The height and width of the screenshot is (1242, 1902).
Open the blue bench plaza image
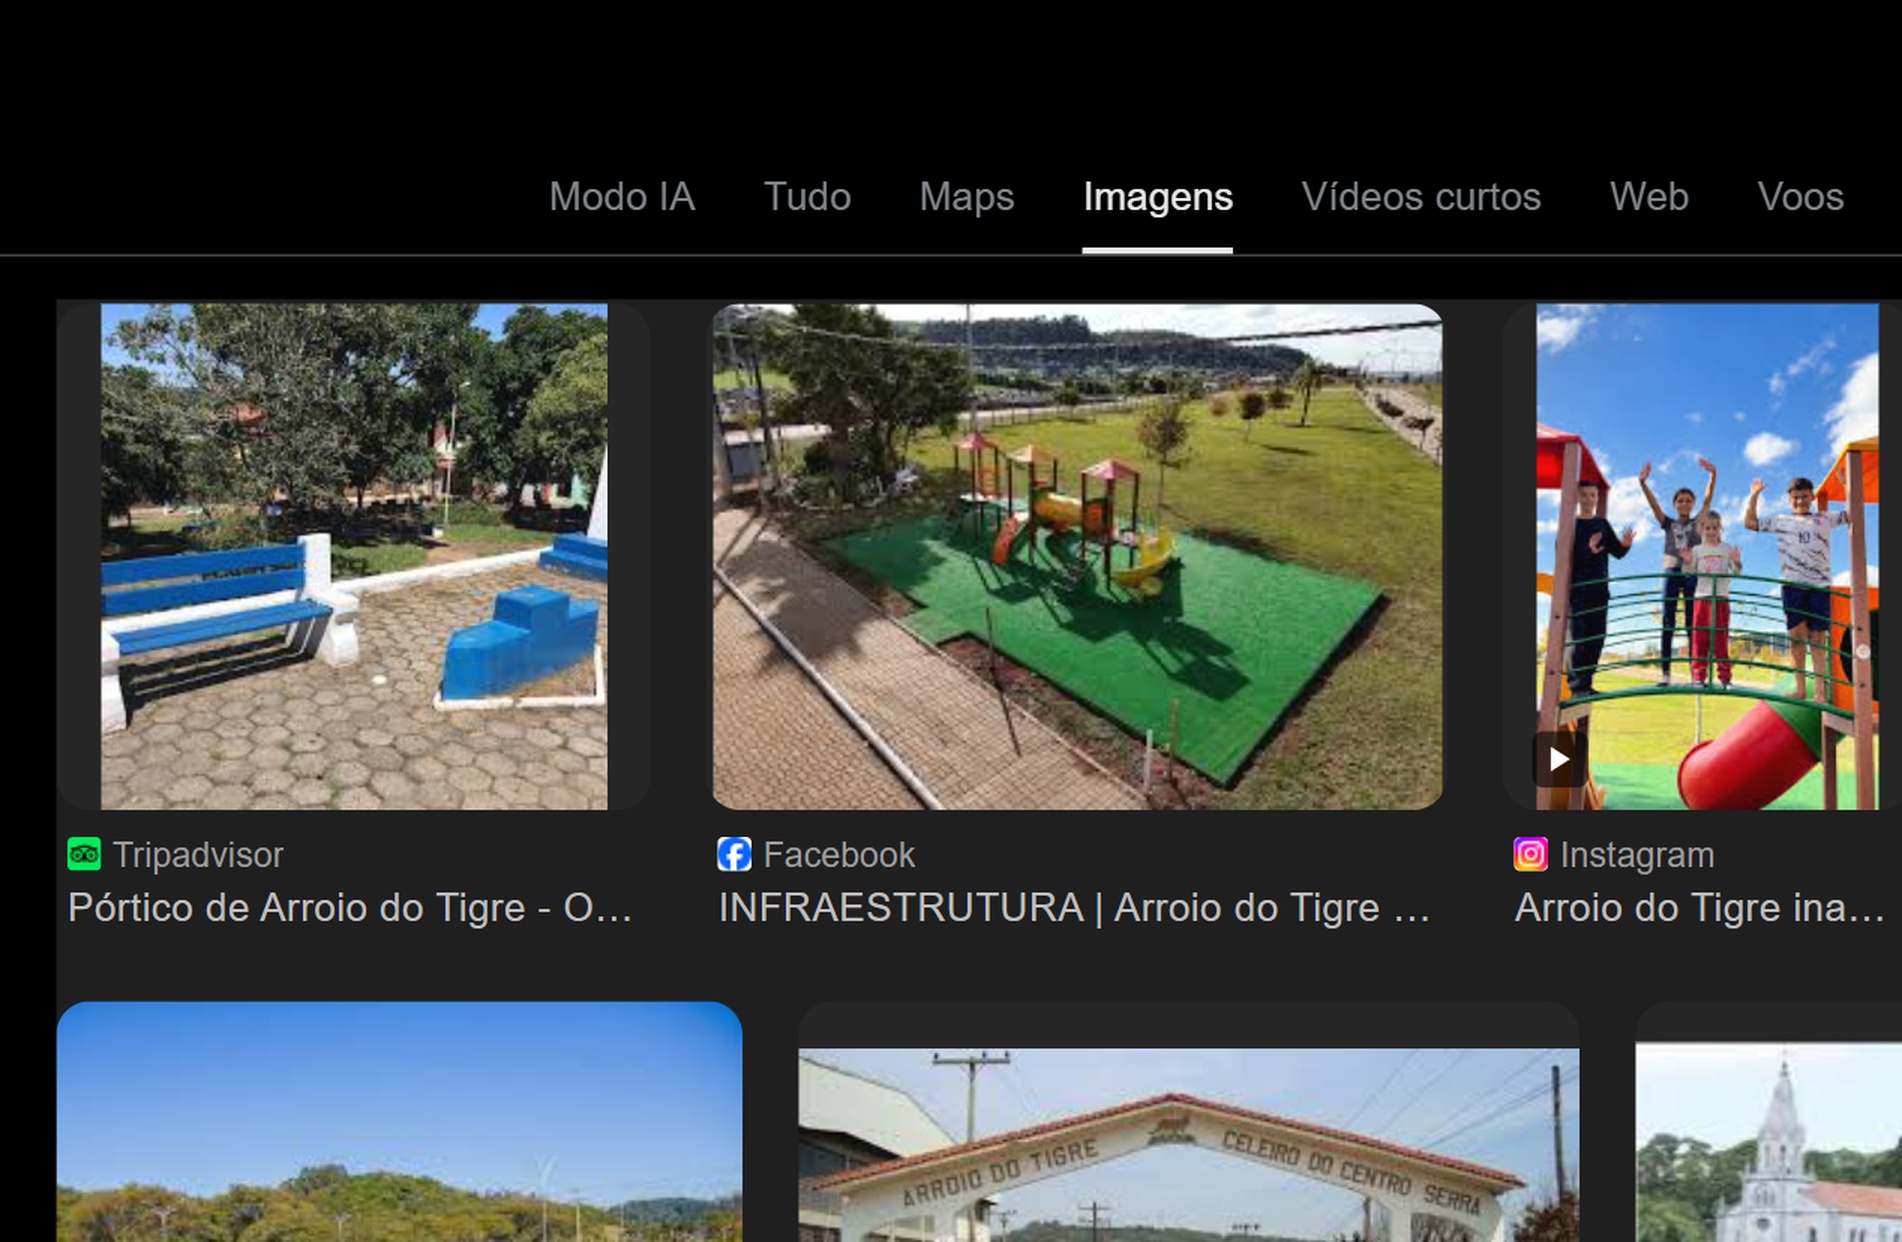[354, 556]
